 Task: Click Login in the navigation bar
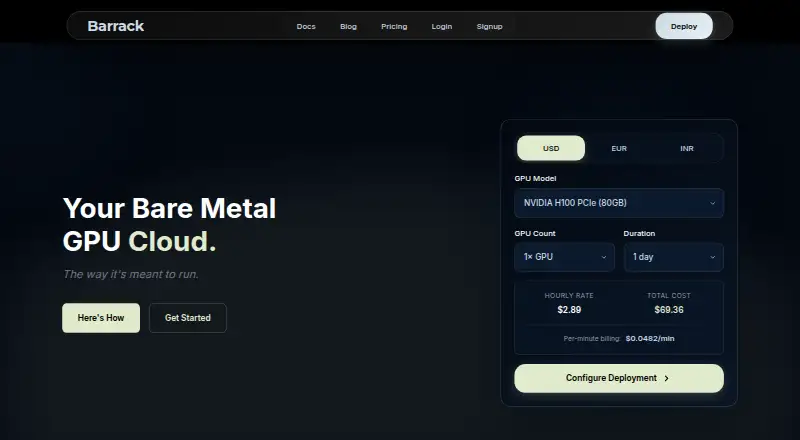[x=442, y=27]
